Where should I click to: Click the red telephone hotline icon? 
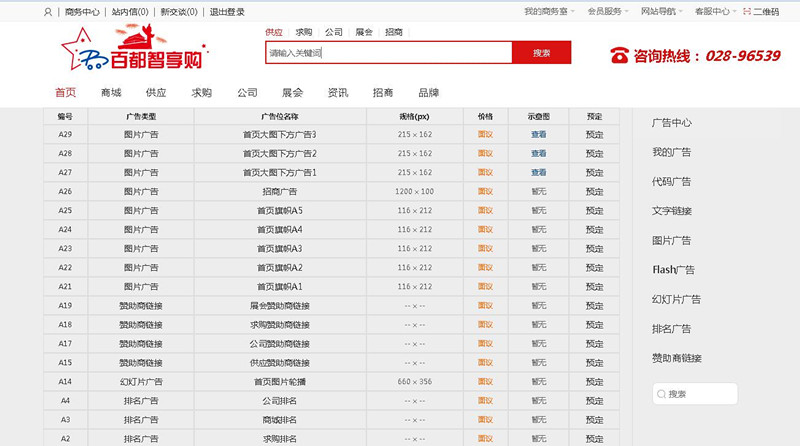619,56
